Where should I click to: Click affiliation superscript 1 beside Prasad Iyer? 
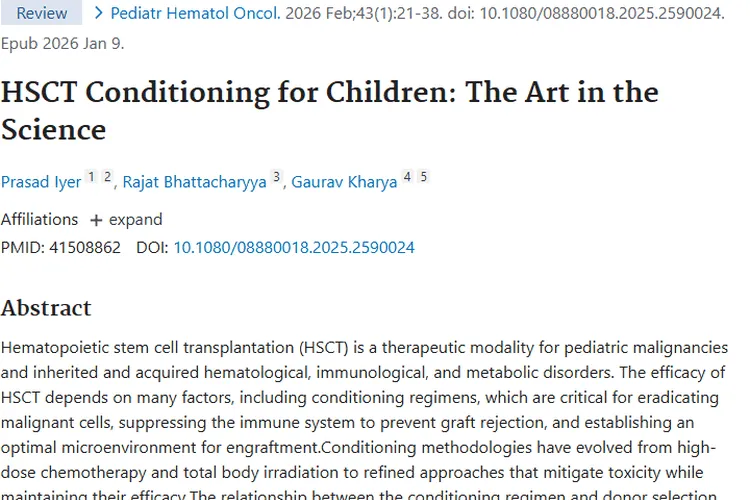pos(91,177)
